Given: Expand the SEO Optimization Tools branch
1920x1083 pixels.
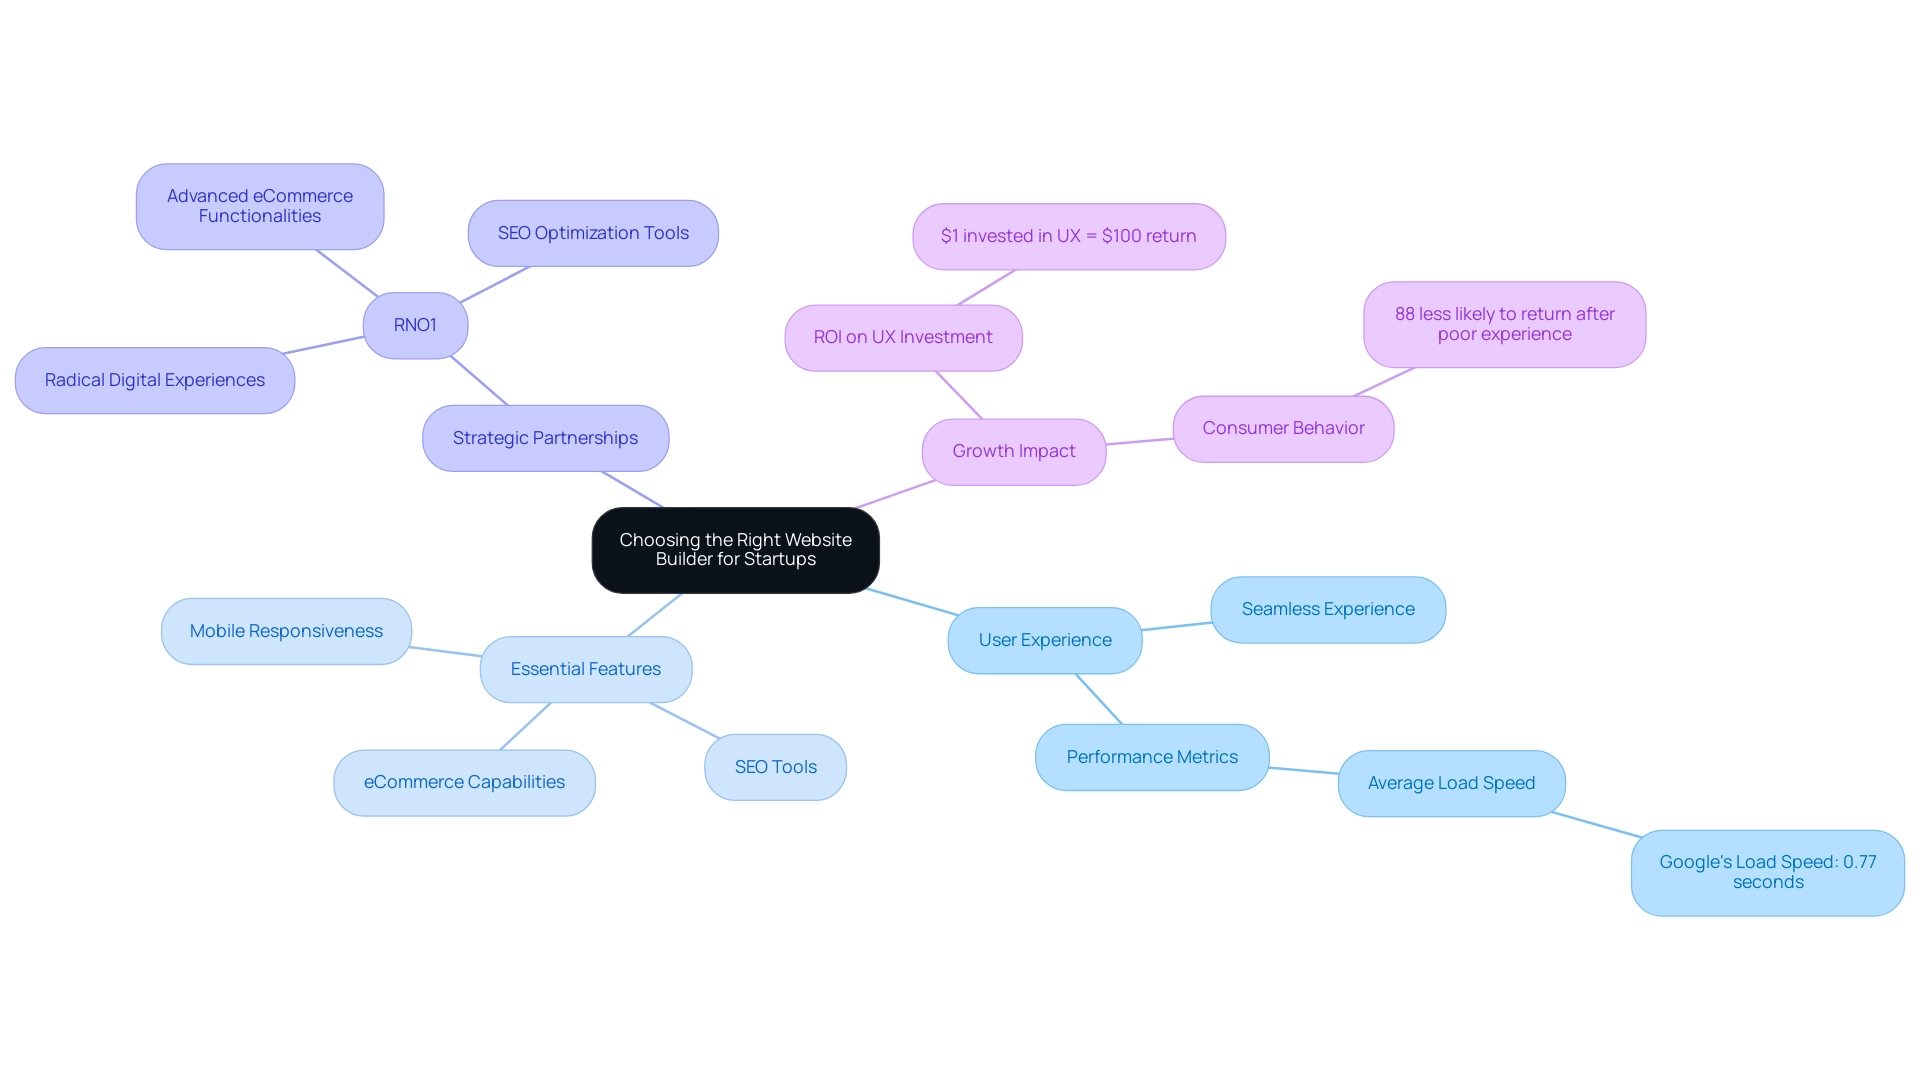Looking at the screenshot, I should 593,232.
